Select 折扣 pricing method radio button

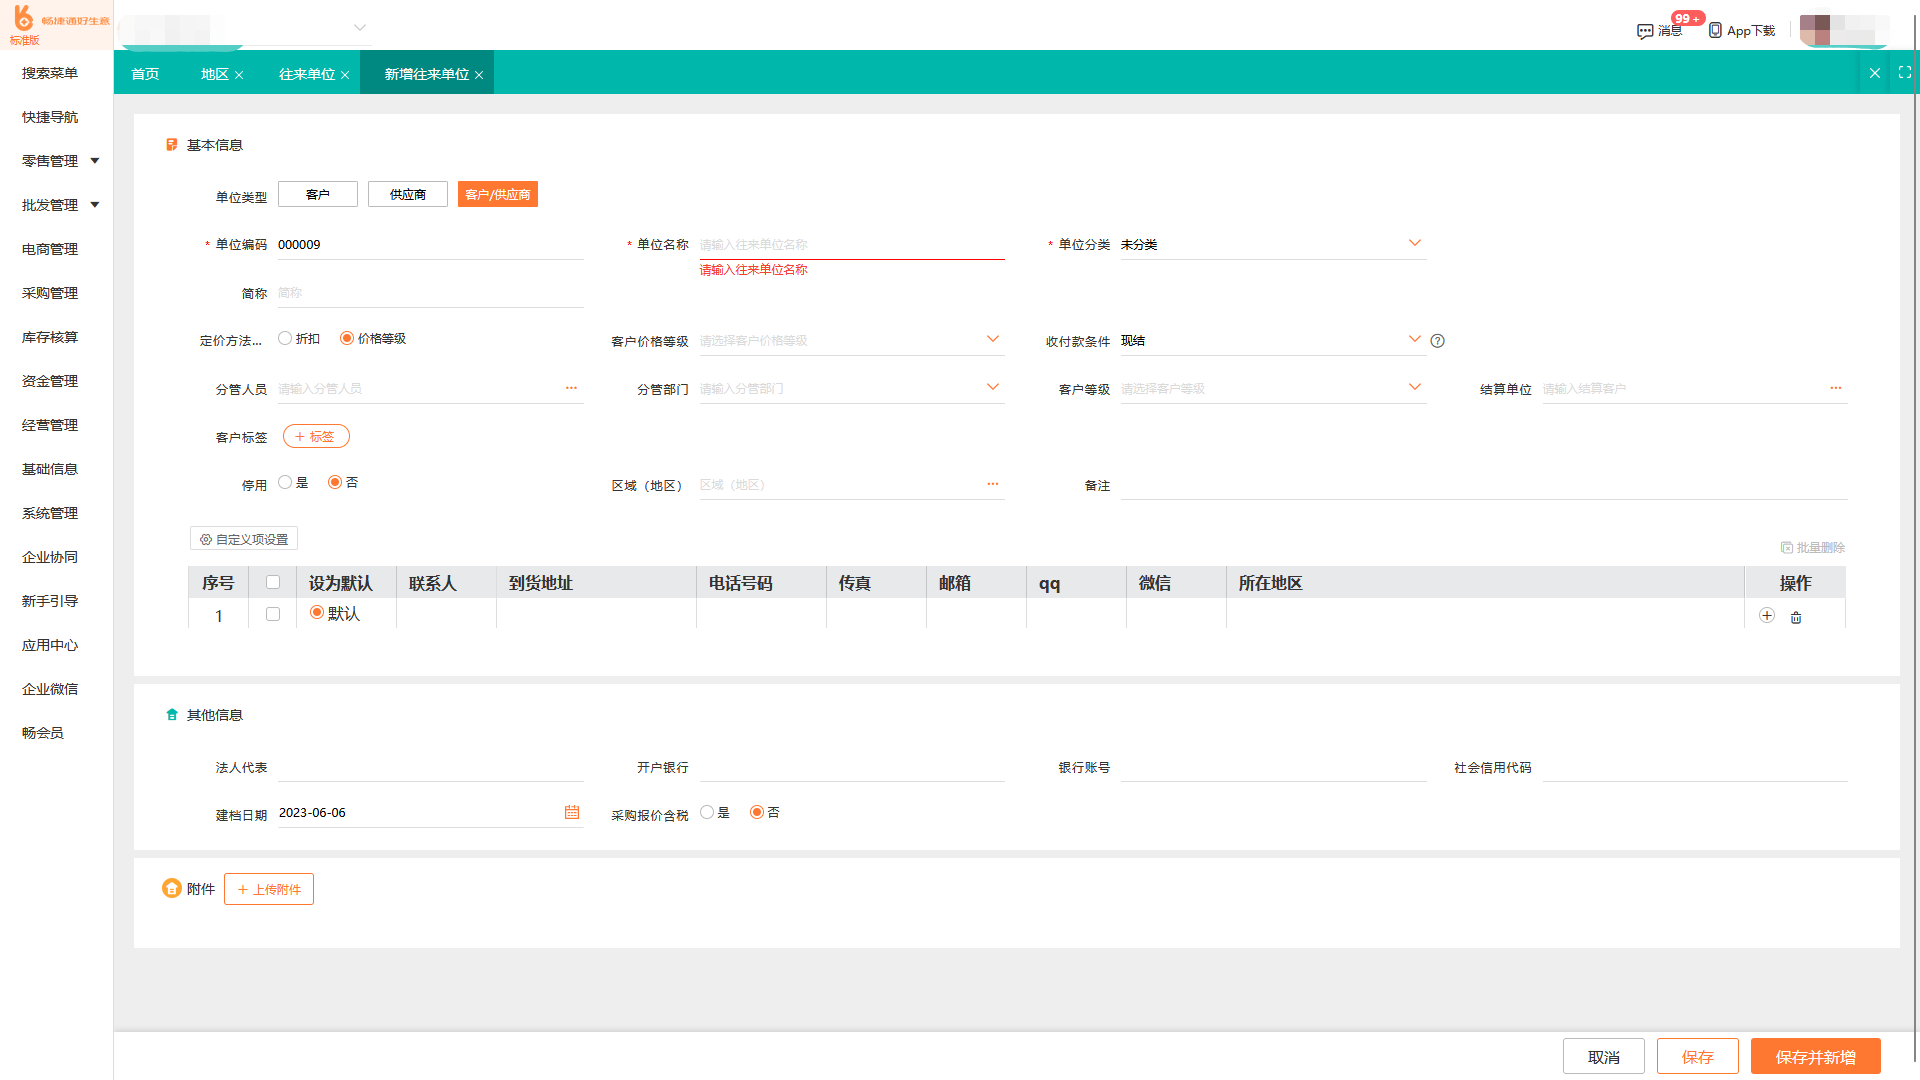pyautogui.click(x=285, y=340)
